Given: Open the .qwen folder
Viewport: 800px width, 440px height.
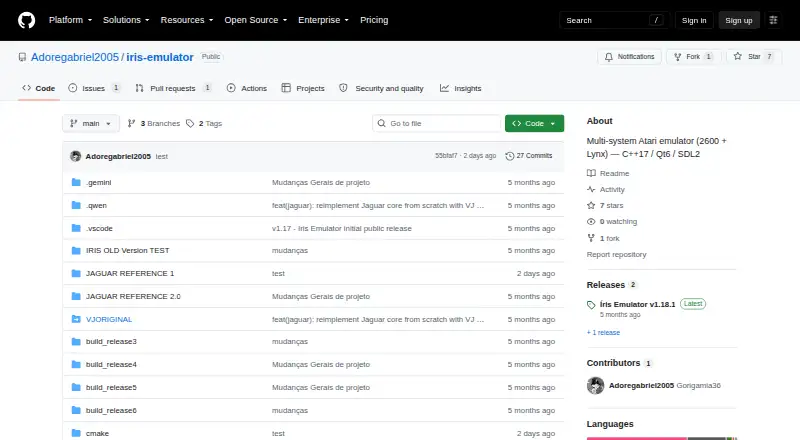Looking at the screenshot, I should pos(96,206).
